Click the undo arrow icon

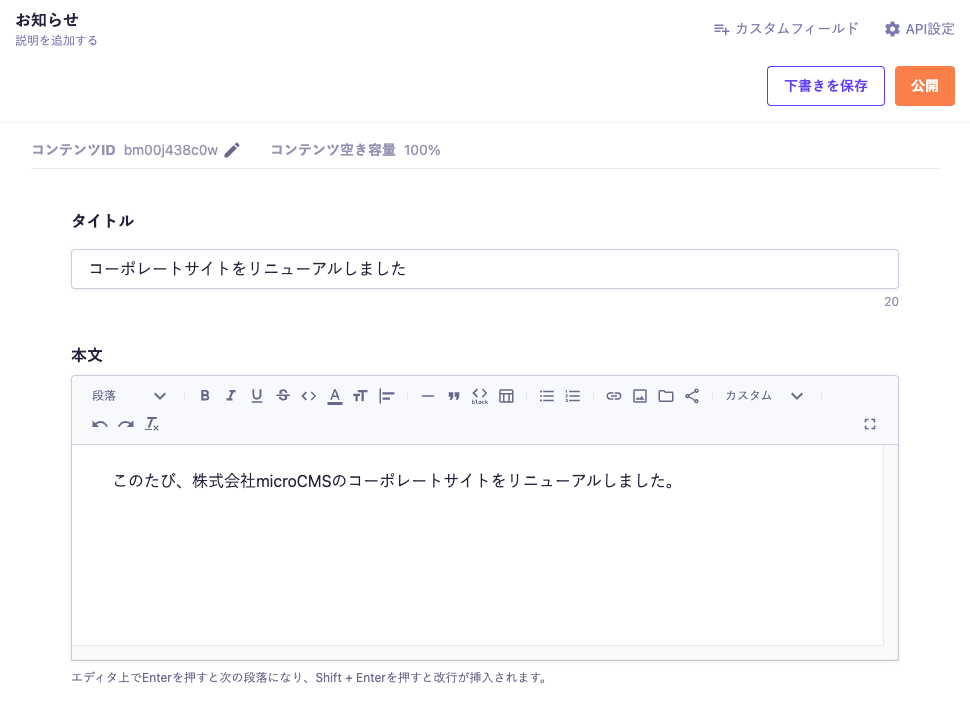[x=100, y=424]
